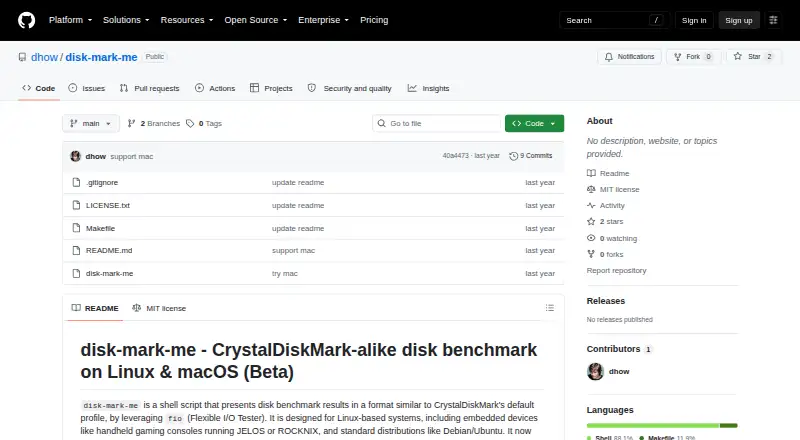The width and height of the screenshot is (800, 440).
Task: Click dhow contributor avatar
Action: (595, 371)
